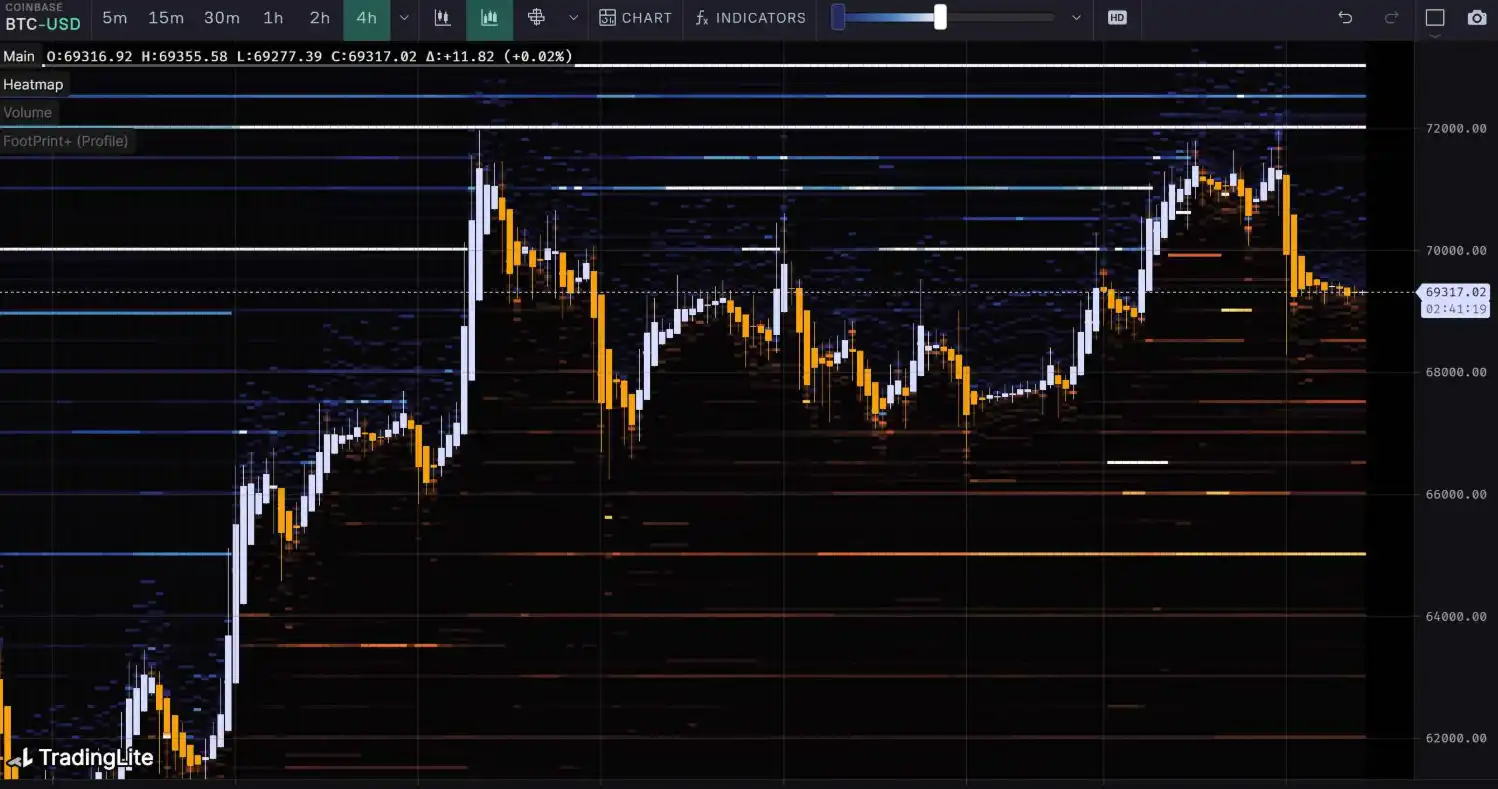1498x789 pixels.
Task: Open the INDICATORS menu
Action: [x=750, y=18]
